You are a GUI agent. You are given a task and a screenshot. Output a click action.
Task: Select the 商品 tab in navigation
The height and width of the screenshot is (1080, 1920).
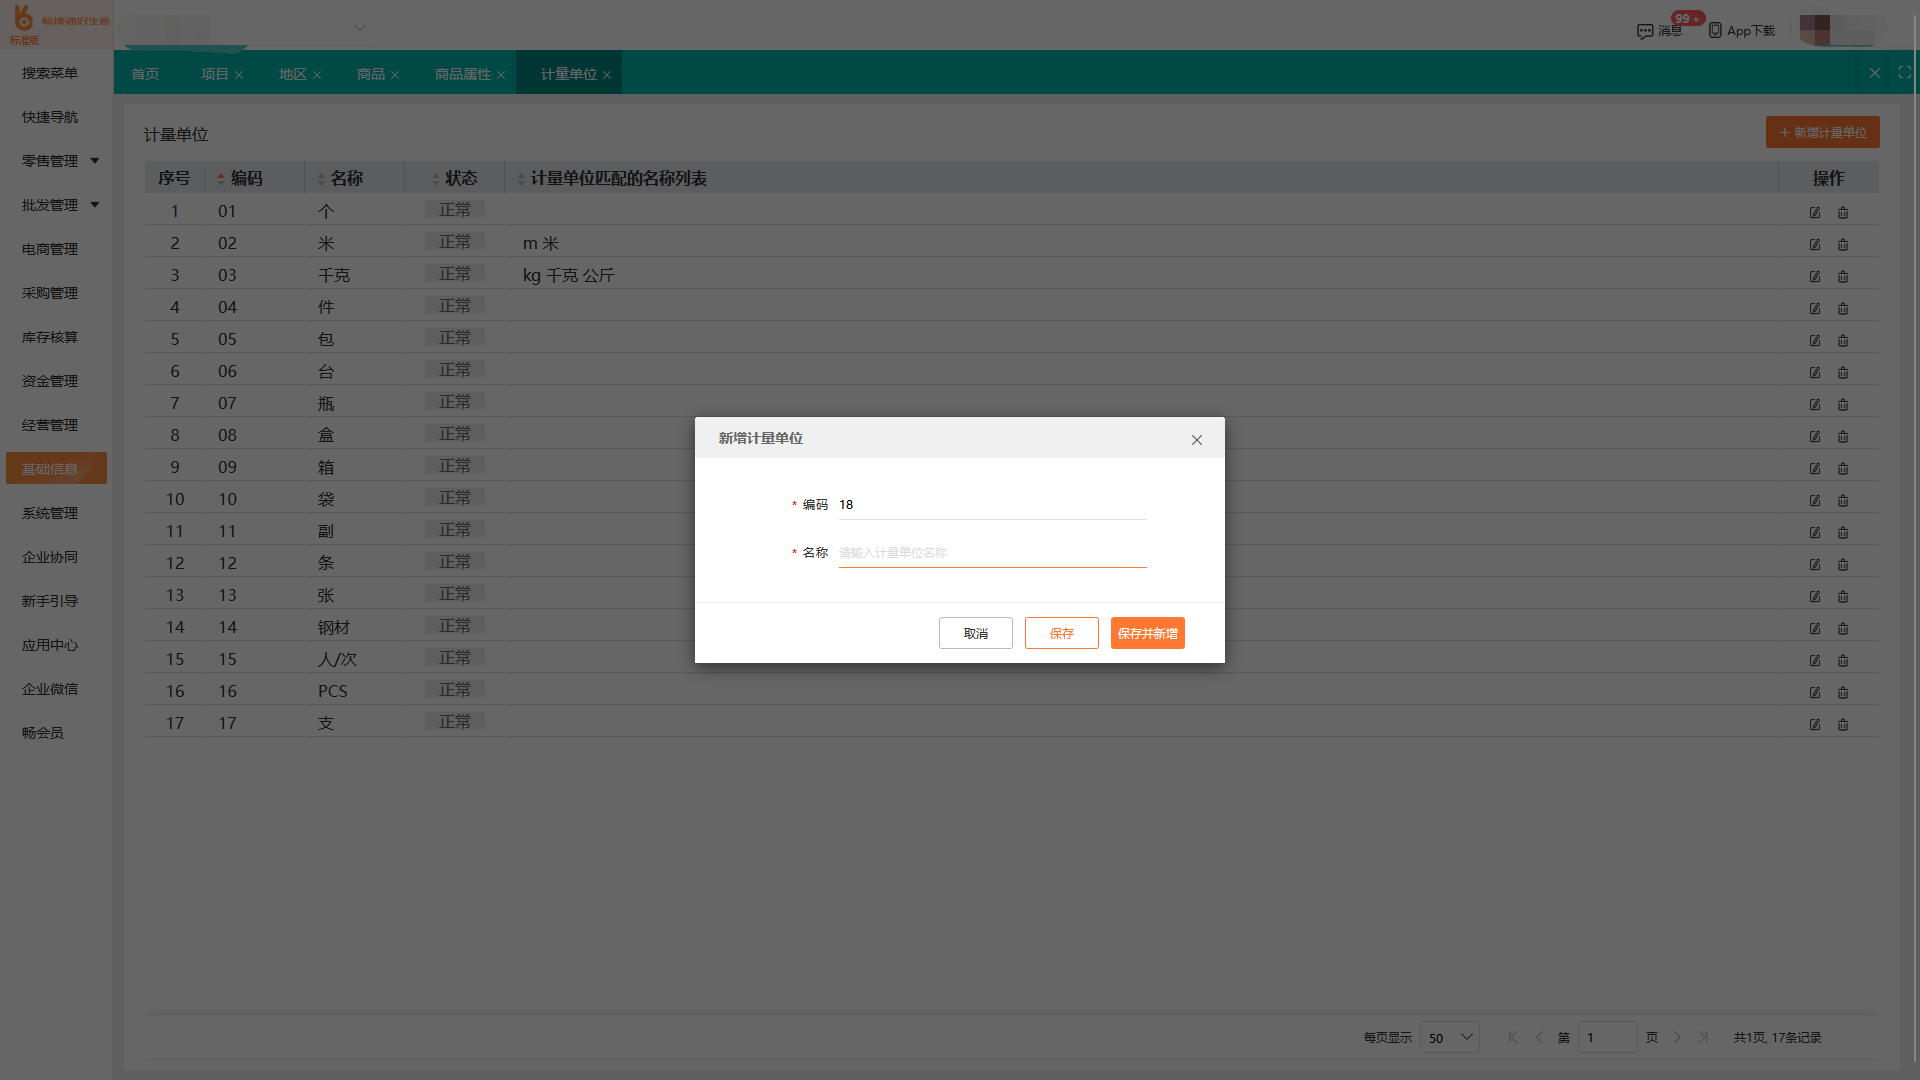coord(373,73)
